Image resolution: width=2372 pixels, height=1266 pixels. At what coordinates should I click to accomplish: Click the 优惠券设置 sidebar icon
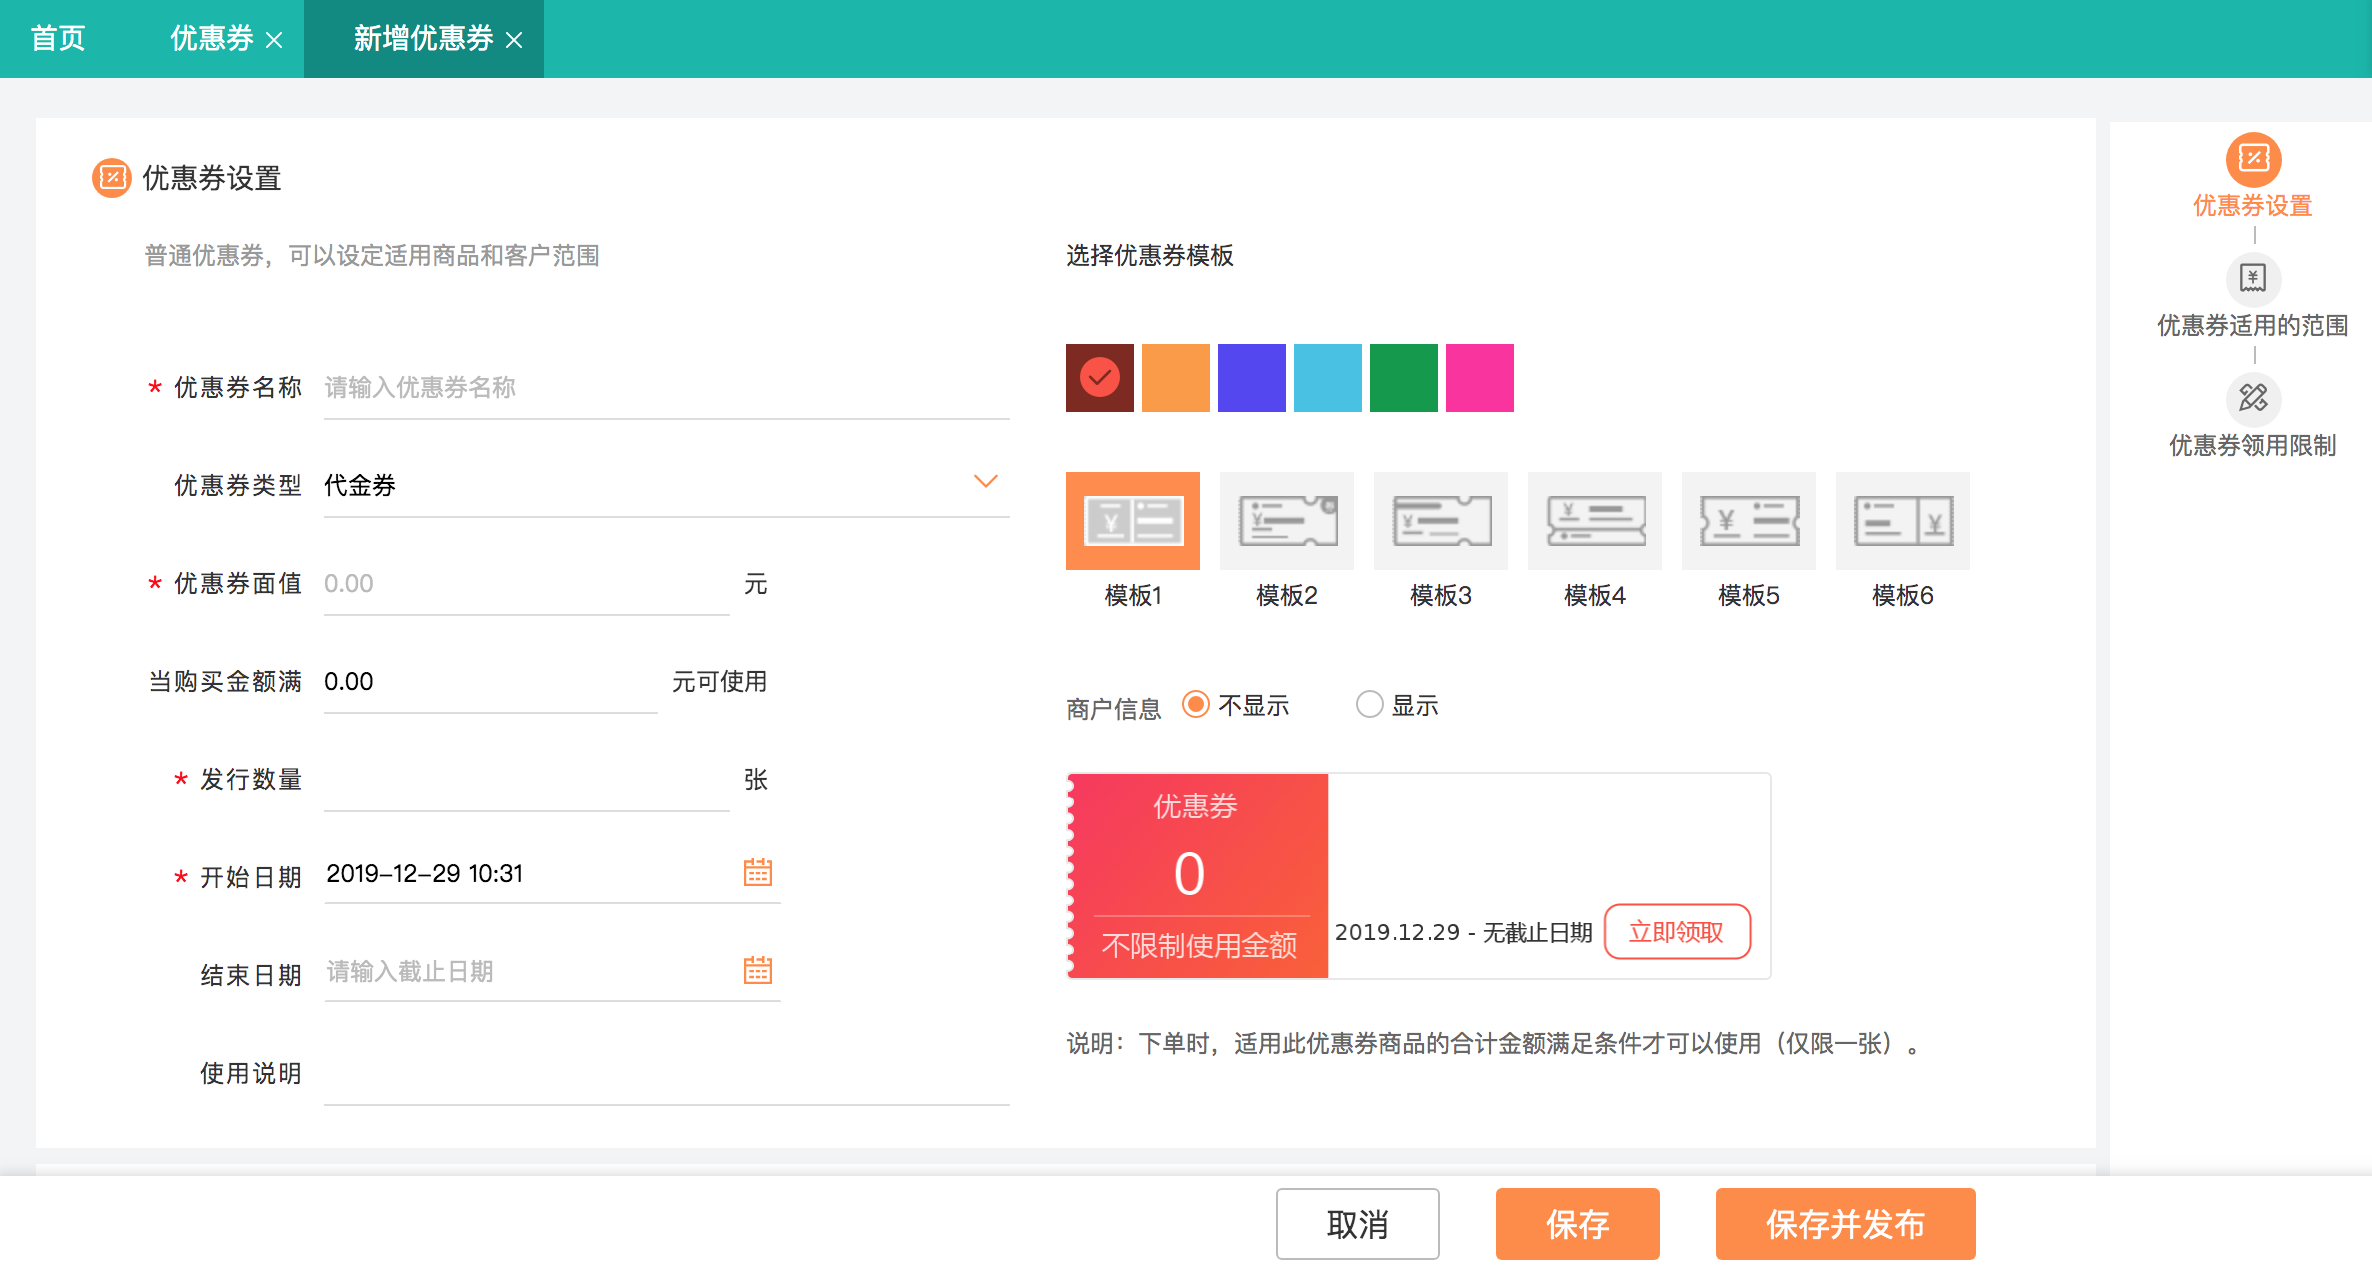(2254, 160)
